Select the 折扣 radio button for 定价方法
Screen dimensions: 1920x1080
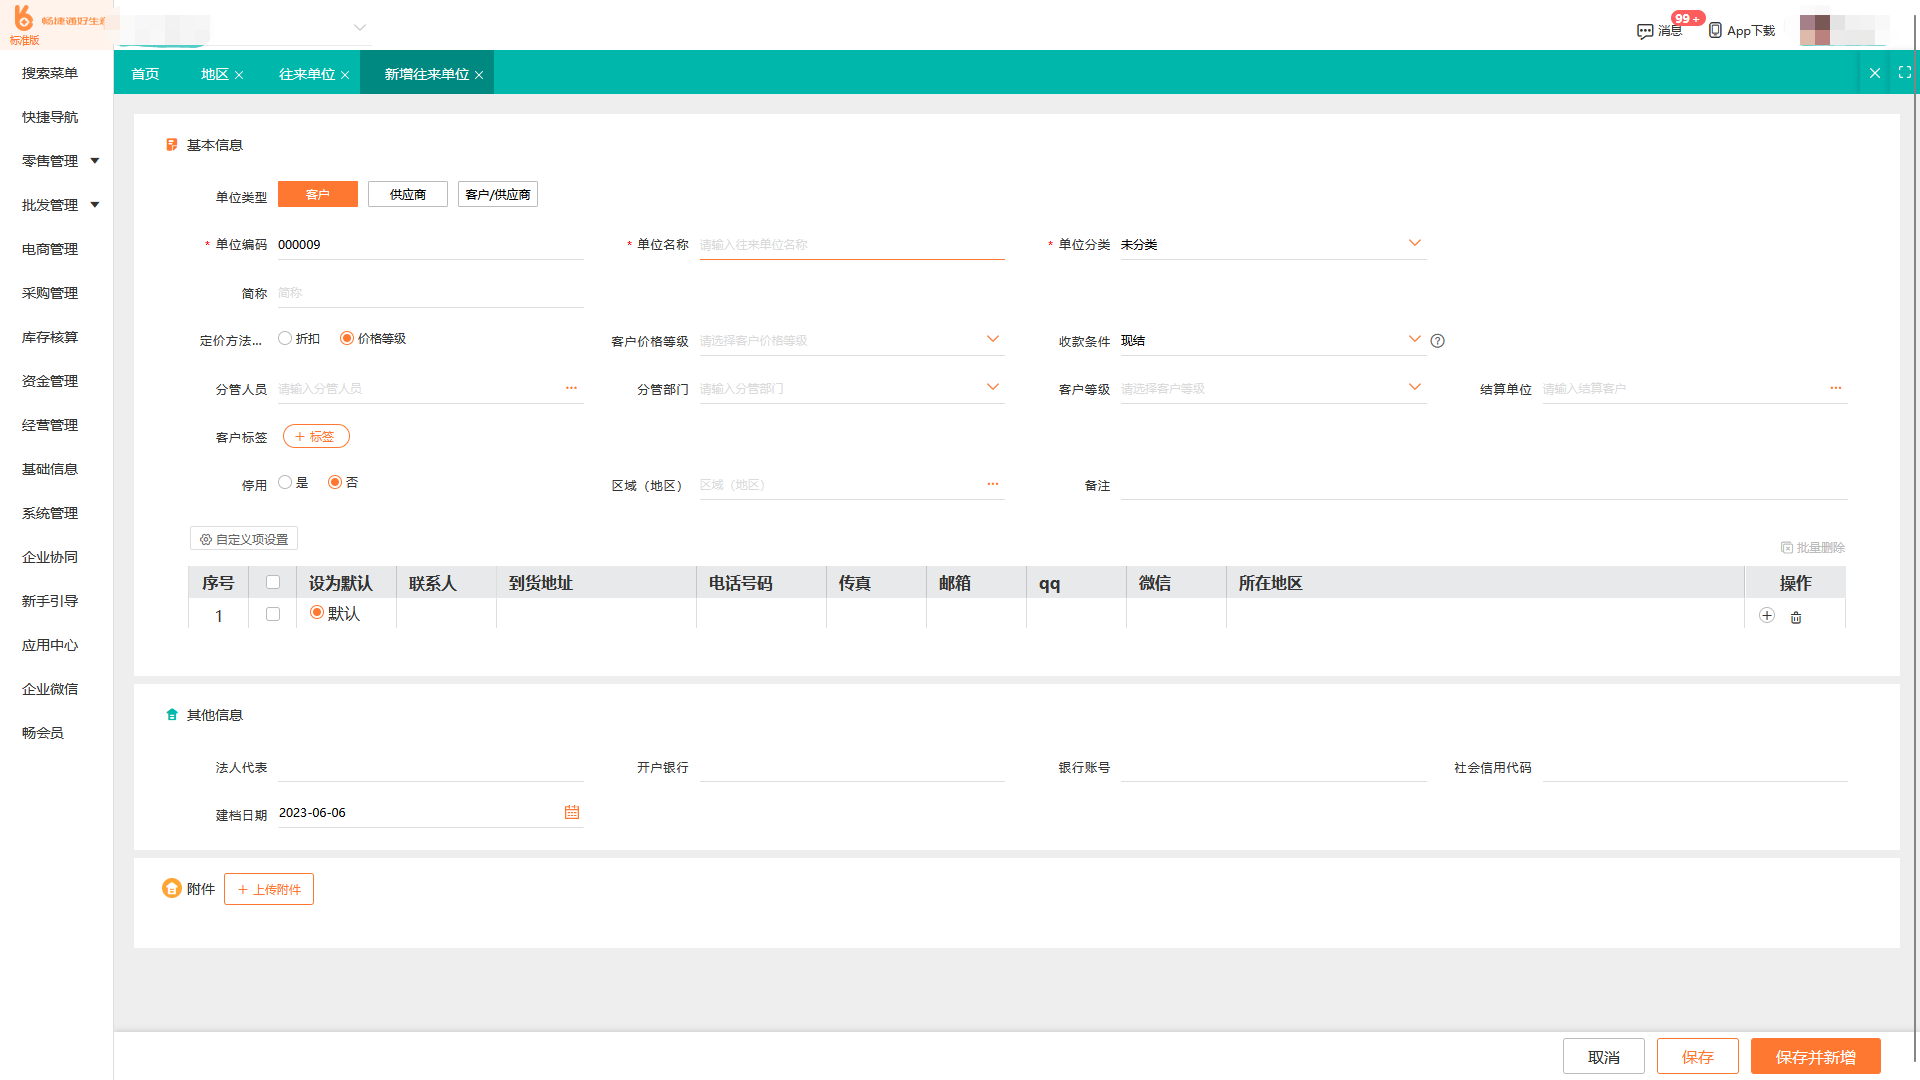(x=285, y=340)
